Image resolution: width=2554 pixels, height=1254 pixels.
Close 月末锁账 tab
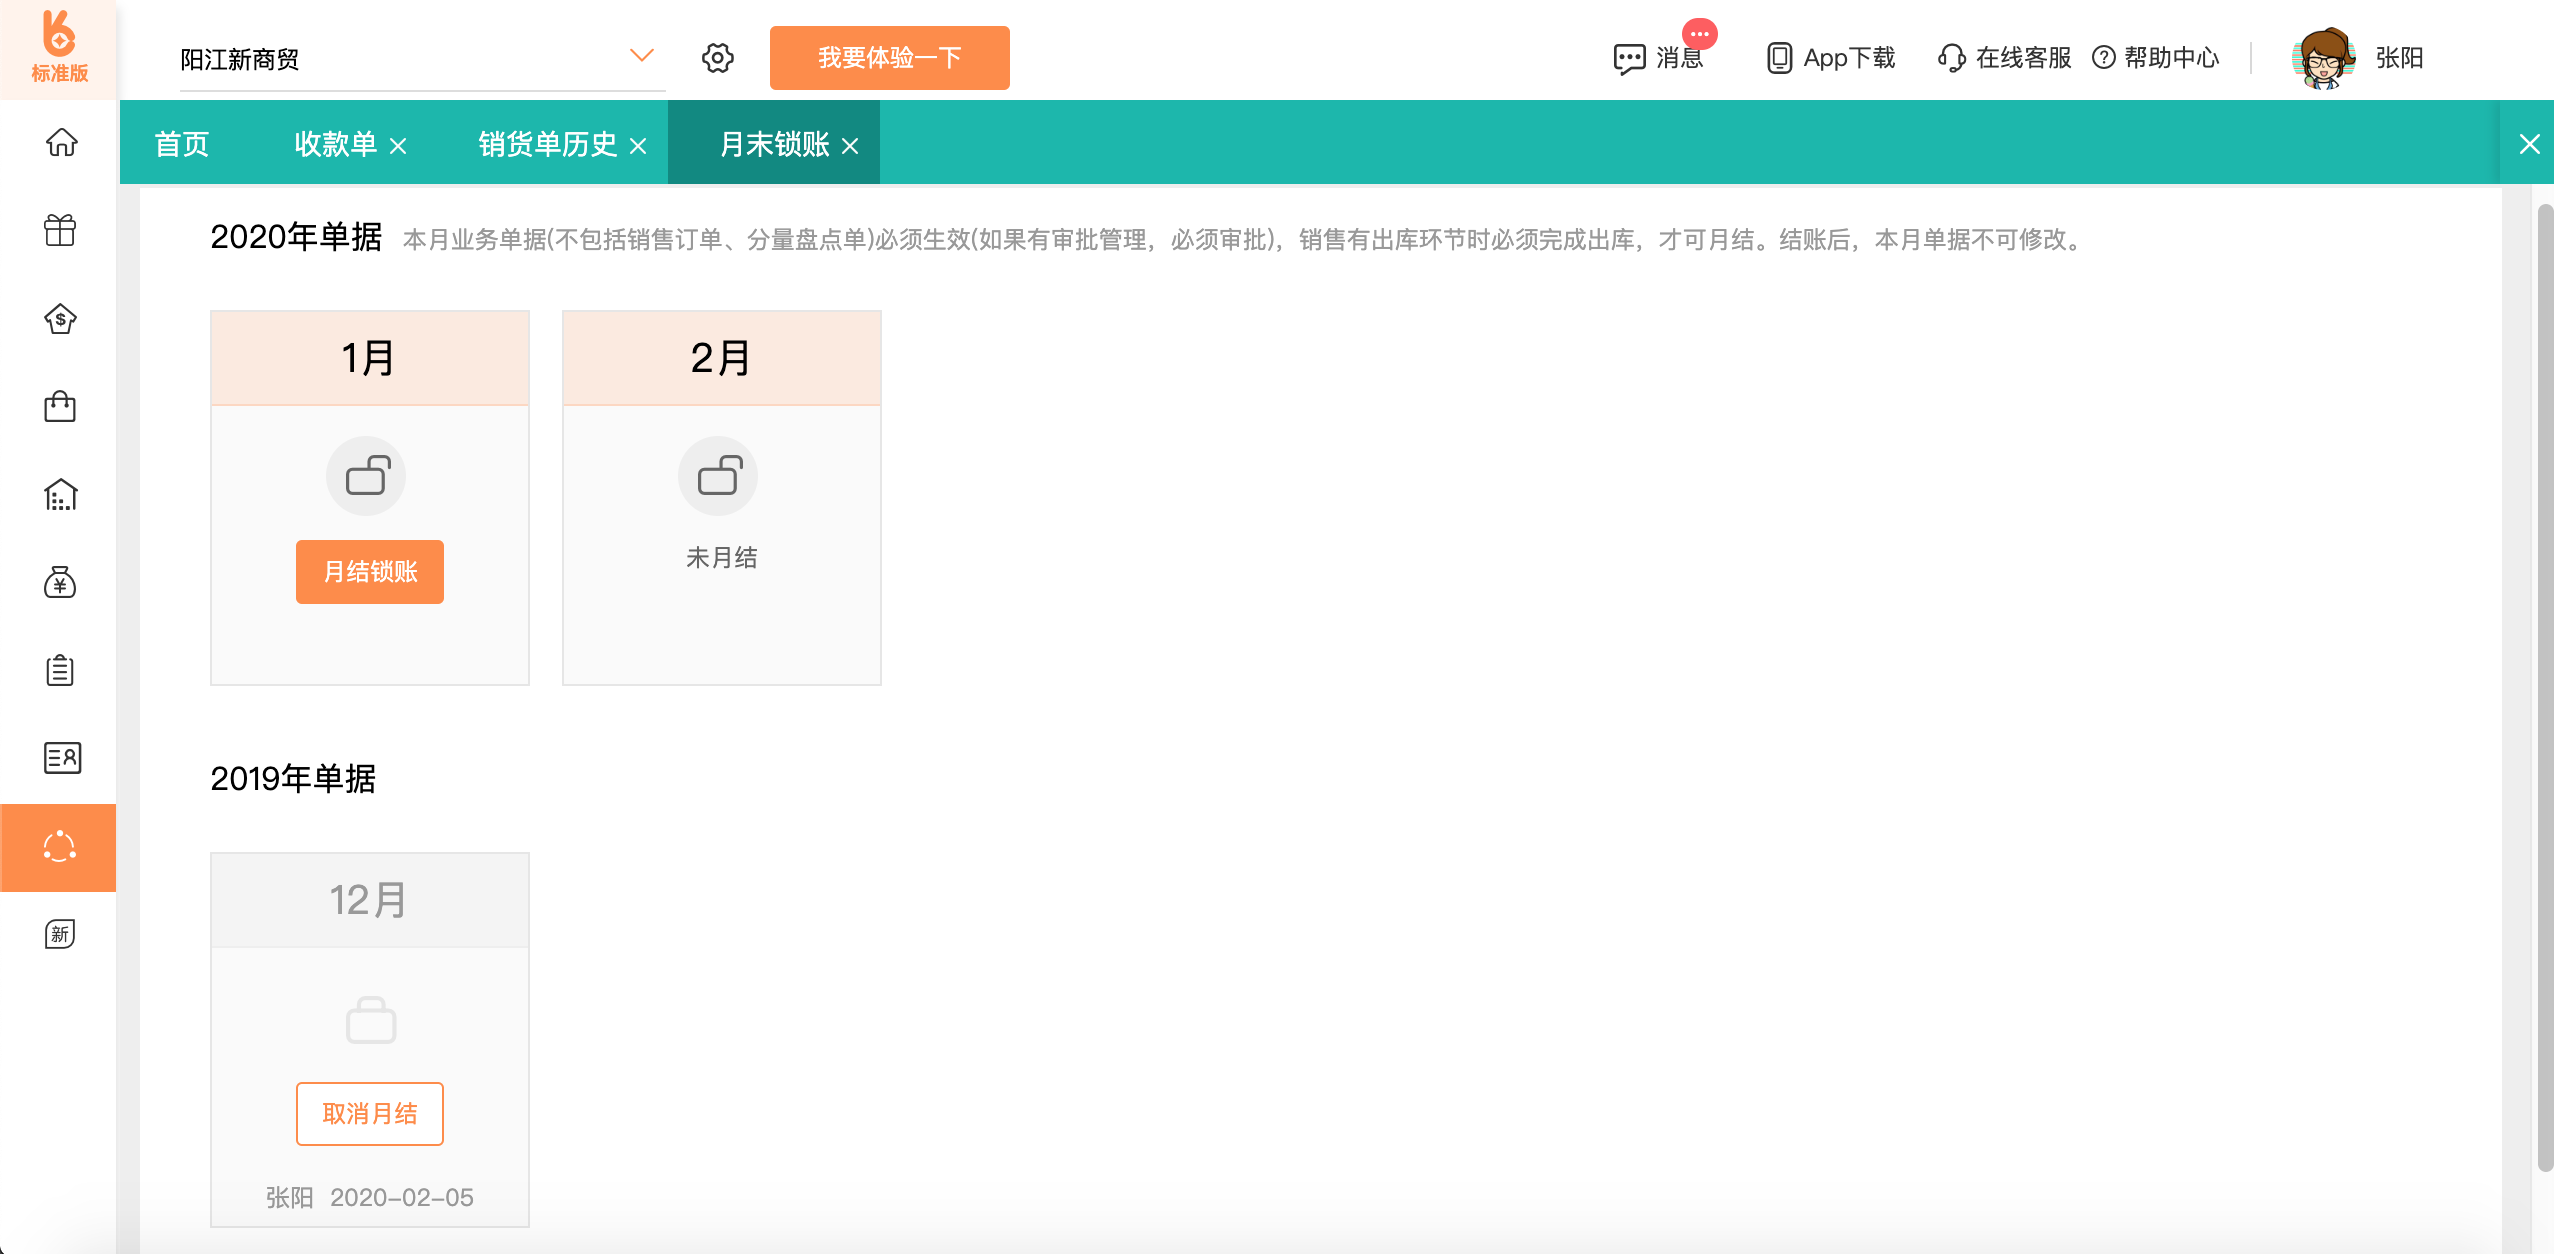(854, 143)
